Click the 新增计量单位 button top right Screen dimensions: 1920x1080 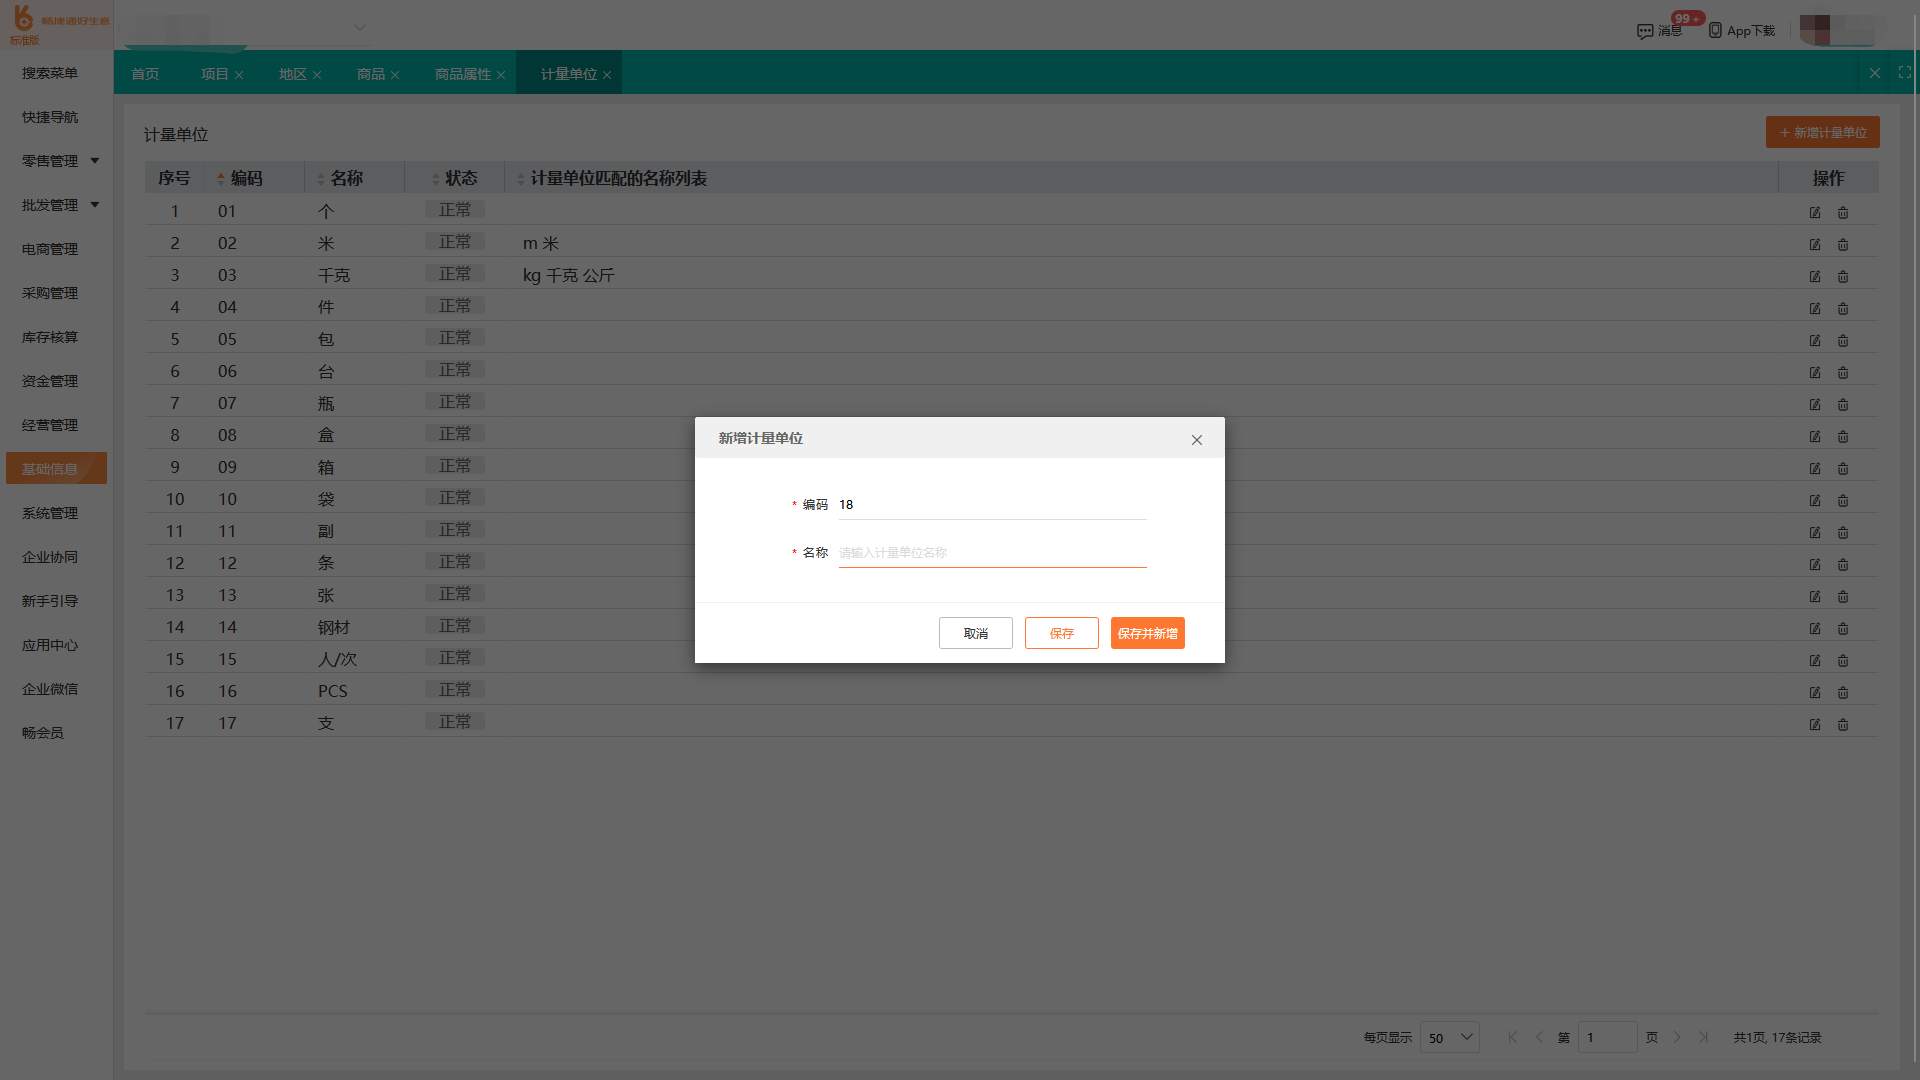tap(1821, 132)
